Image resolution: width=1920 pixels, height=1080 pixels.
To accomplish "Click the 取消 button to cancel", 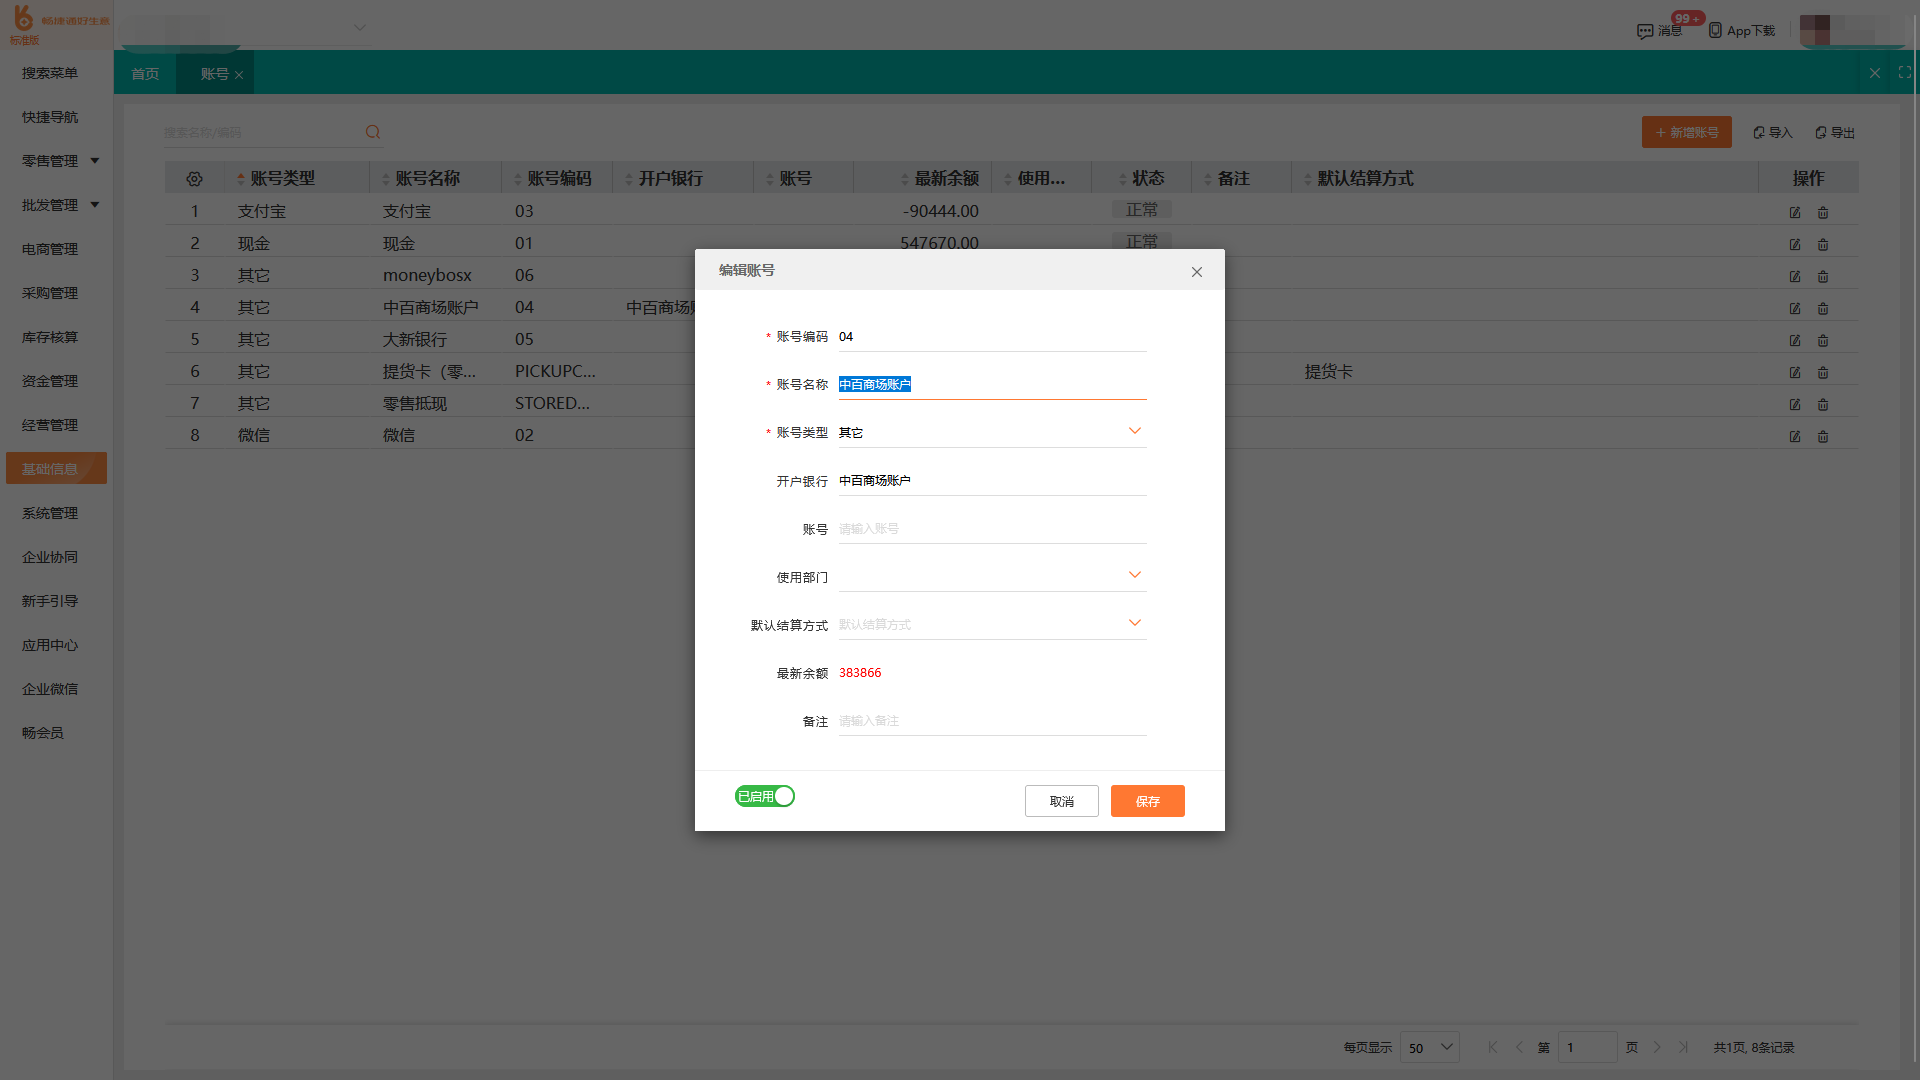I will tap(1062, 800).
